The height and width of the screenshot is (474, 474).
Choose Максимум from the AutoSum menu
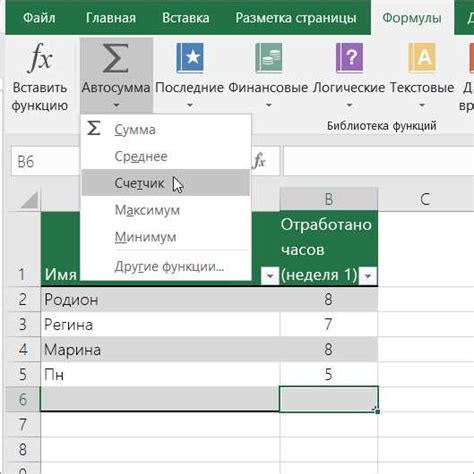tap(166, 210)
